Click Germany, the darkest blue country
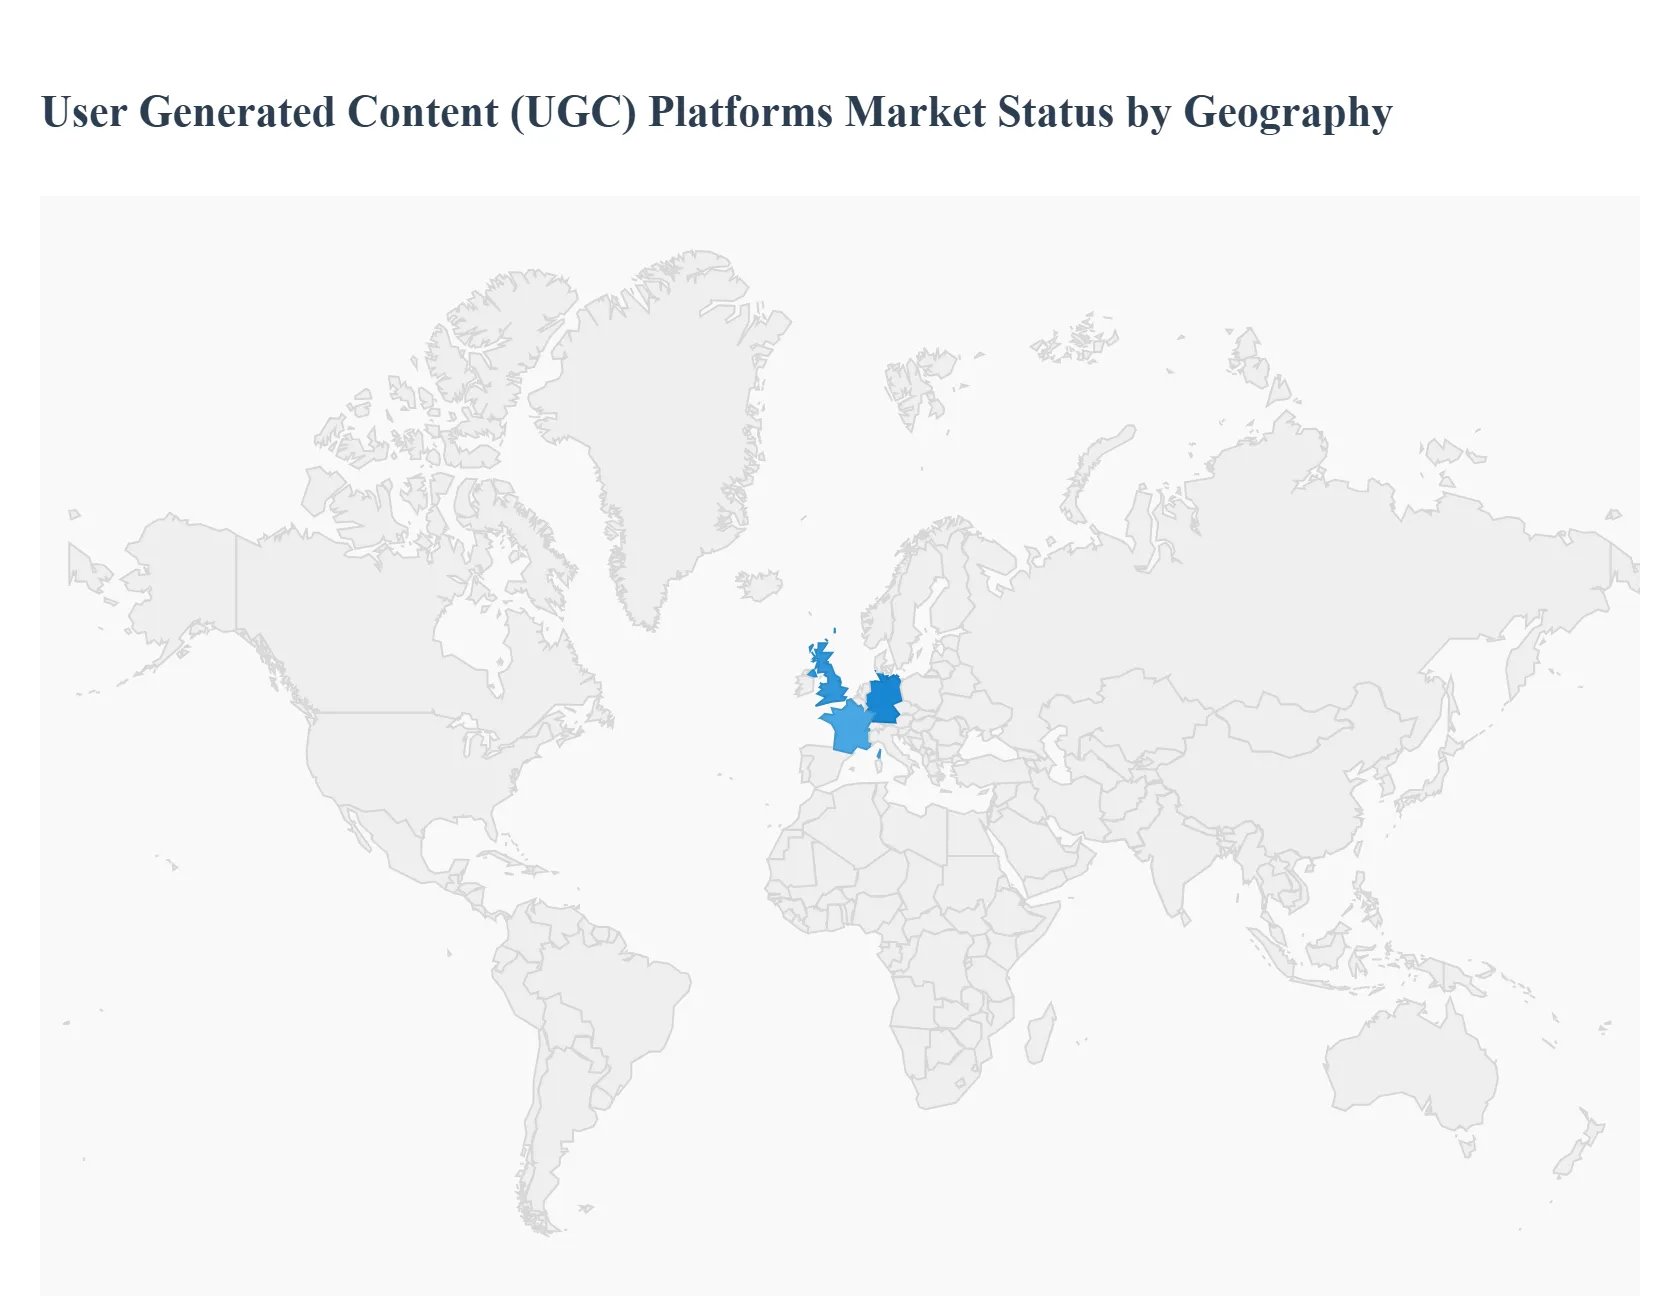Viewport: 1680px width, 1304px height. click(x=884, y=699)
